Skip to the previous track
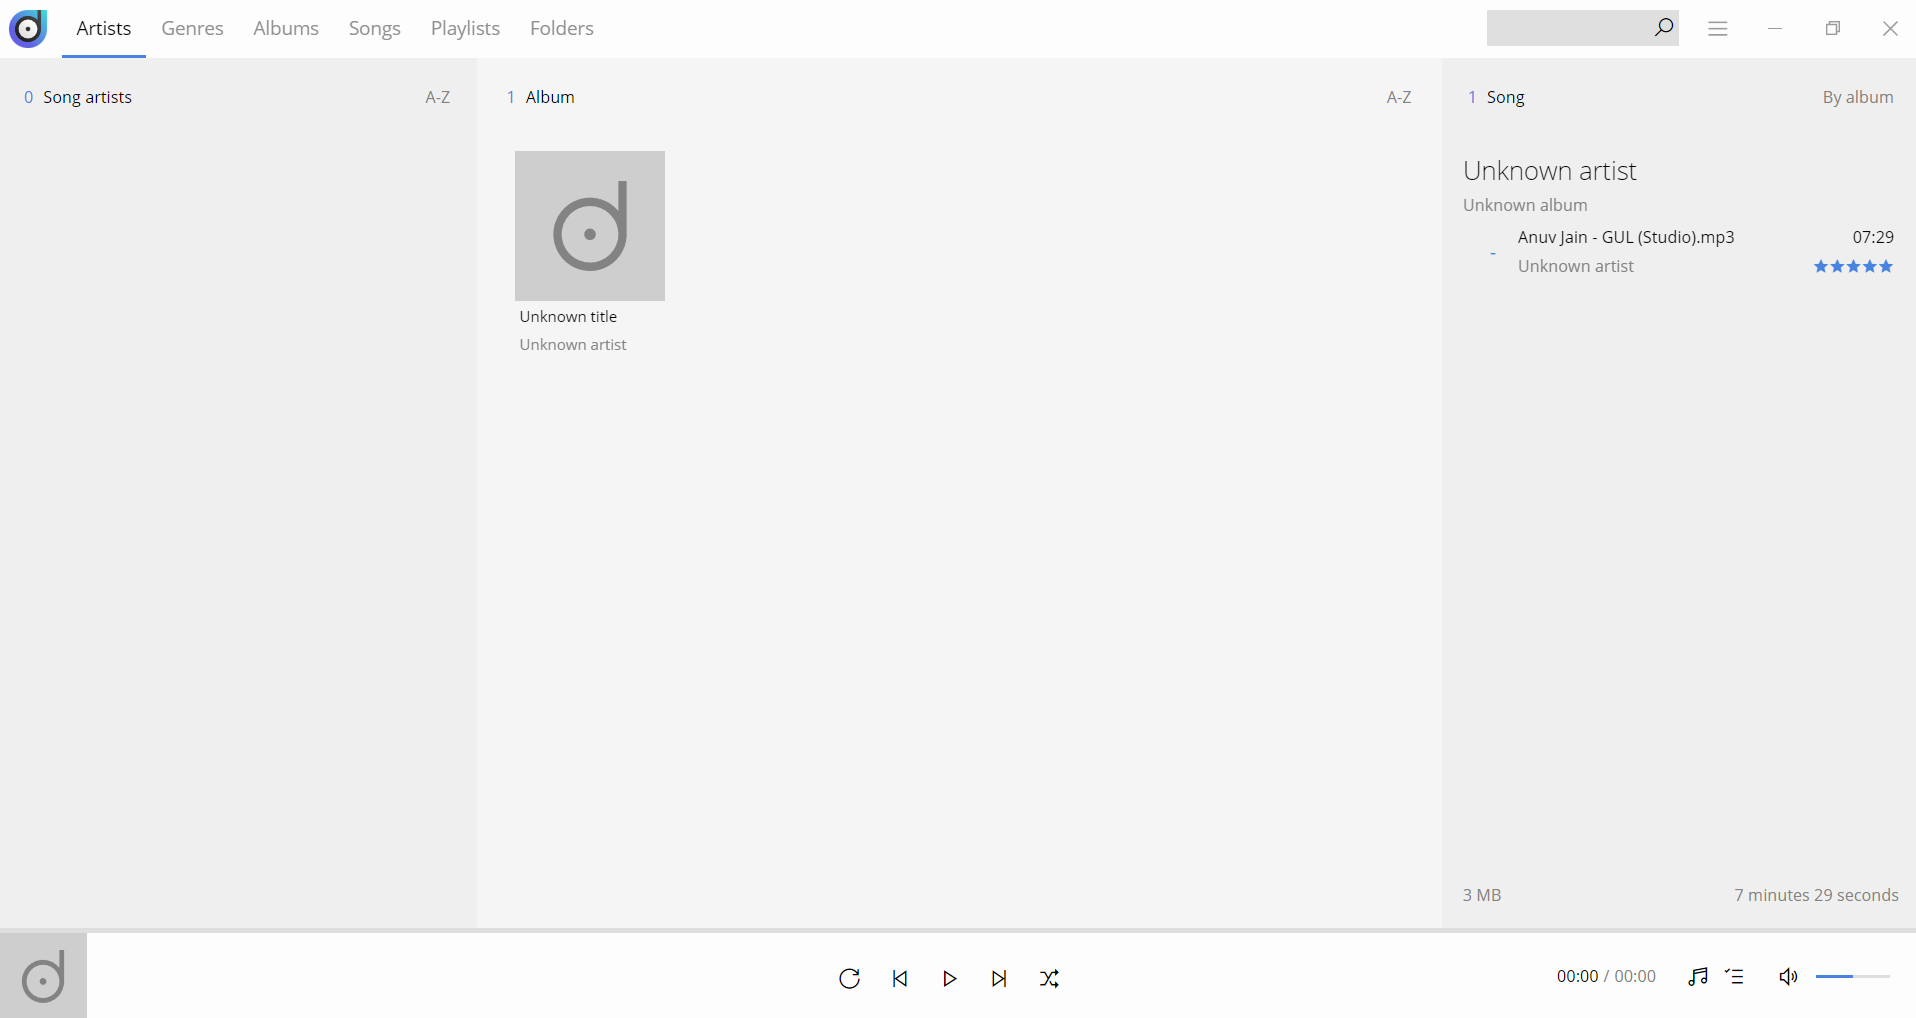This screenshot has width=1916, height=1018. pyautogui.click(x=899, y=978)
